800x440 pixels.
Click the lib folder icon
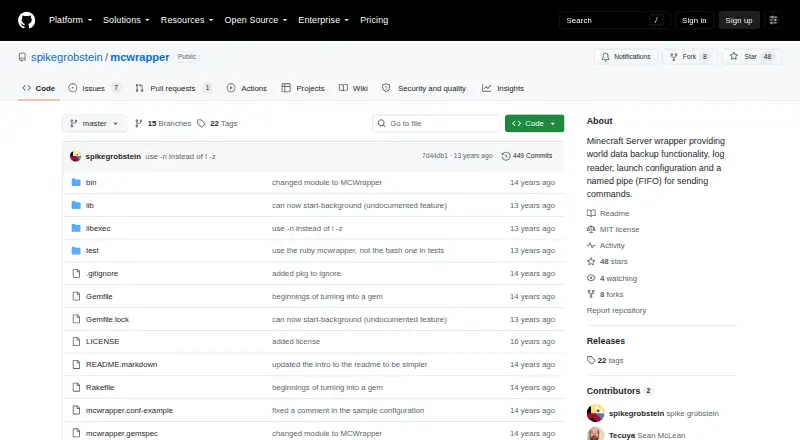click(76, 205)
